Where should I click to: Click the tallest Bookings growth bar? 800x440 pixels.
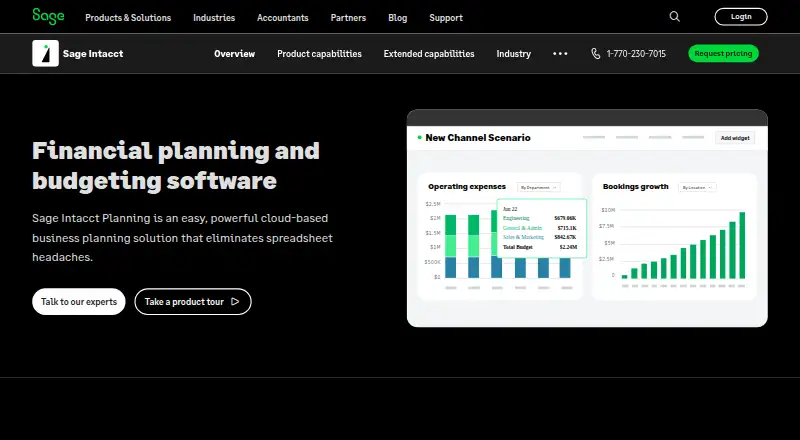coord(742,245)
